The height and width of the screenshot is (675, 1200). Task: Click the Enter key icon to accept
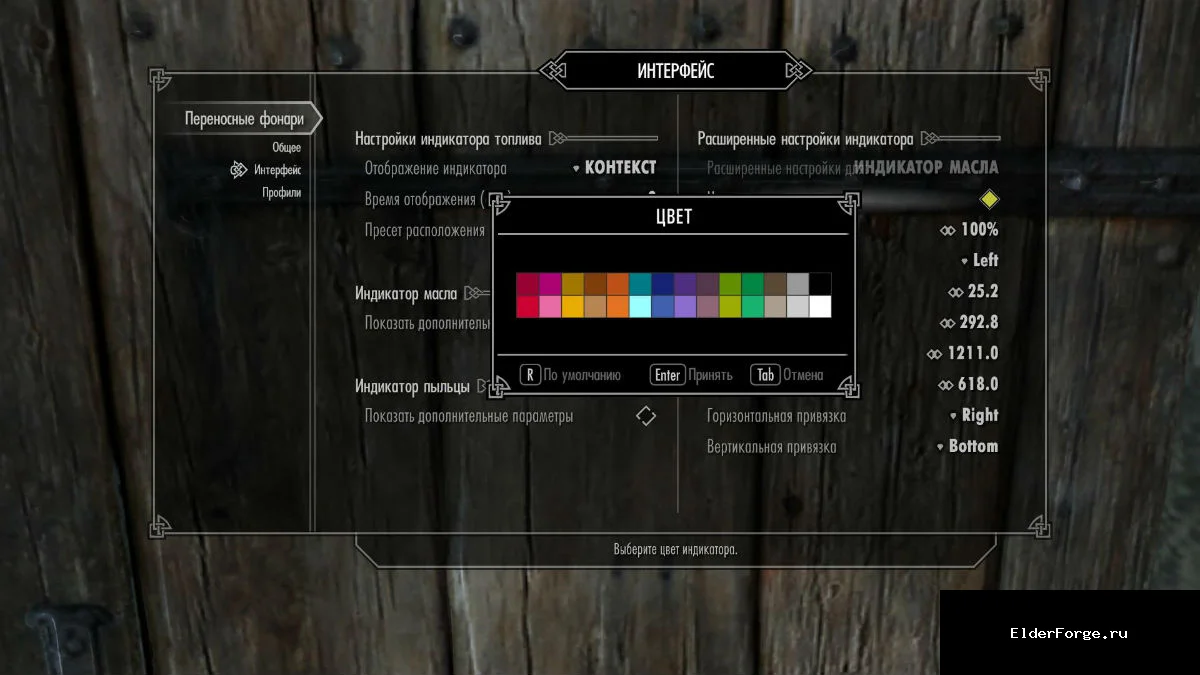tap(666, 375)
